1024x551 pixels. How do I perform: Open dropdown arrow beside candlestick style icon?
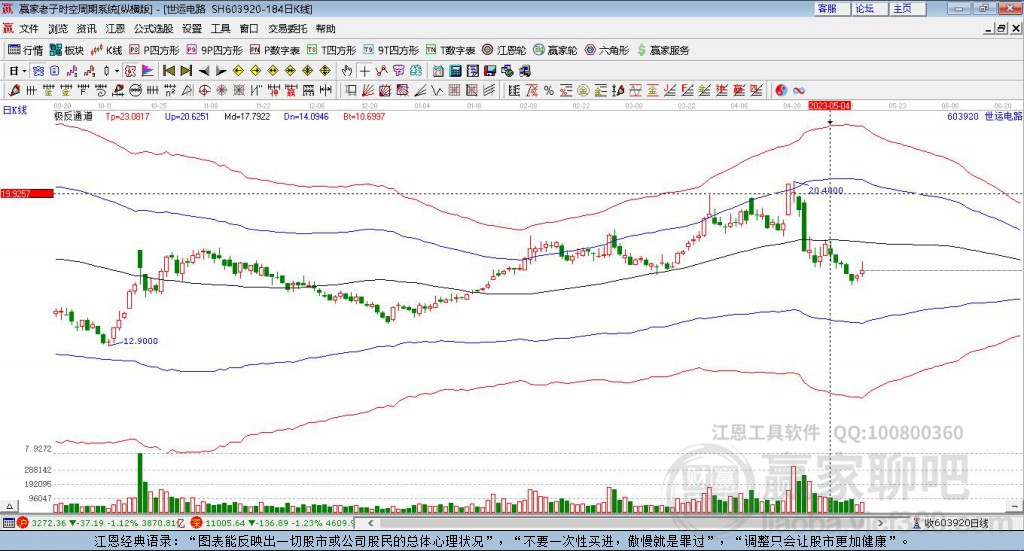coord(117,71)
